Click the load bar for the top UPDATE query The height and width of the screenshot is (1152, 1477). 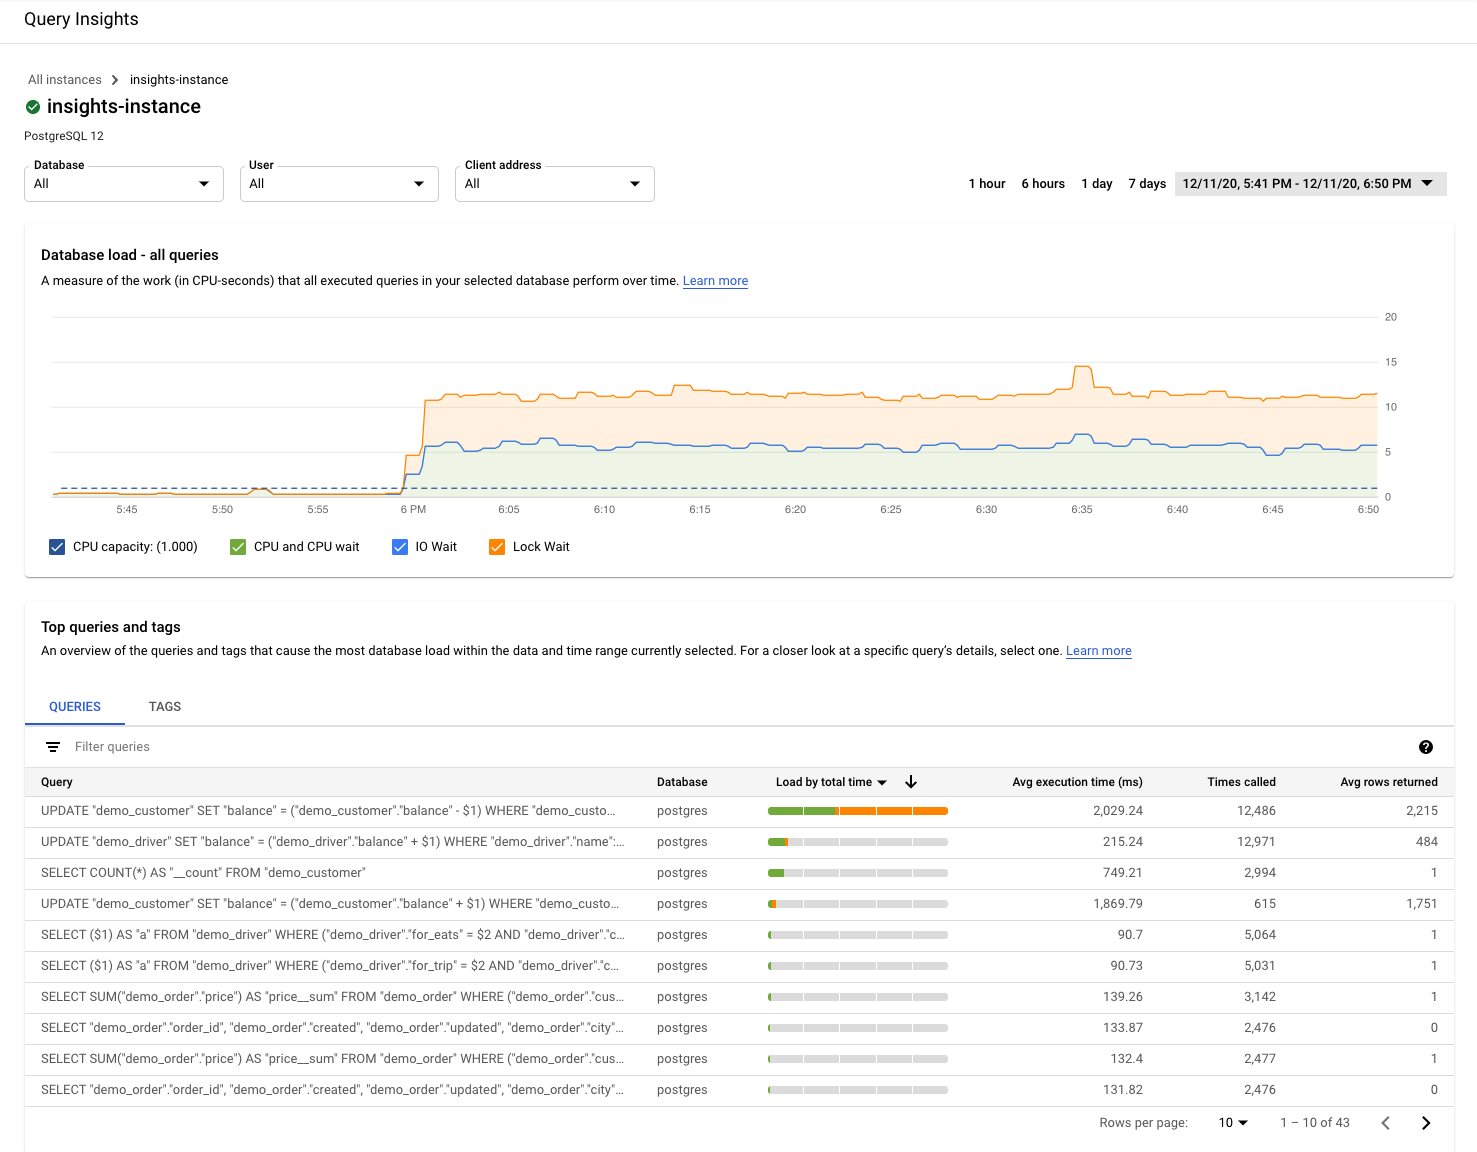click(x=857, y=811)
